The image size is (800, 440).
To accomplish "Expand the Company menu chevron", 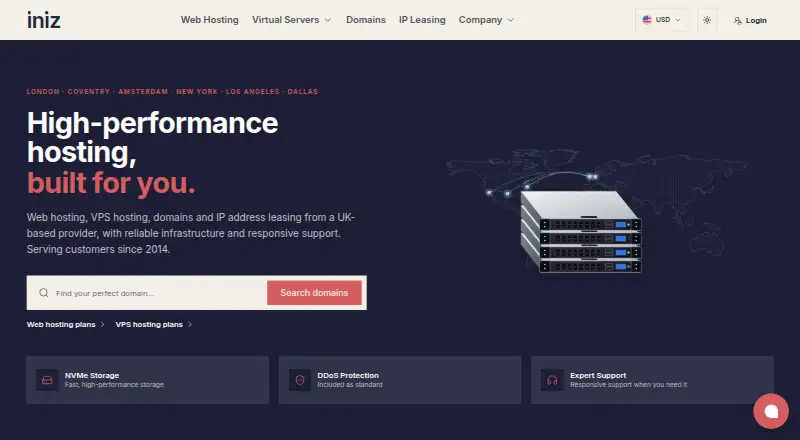I will pos(510,20).
